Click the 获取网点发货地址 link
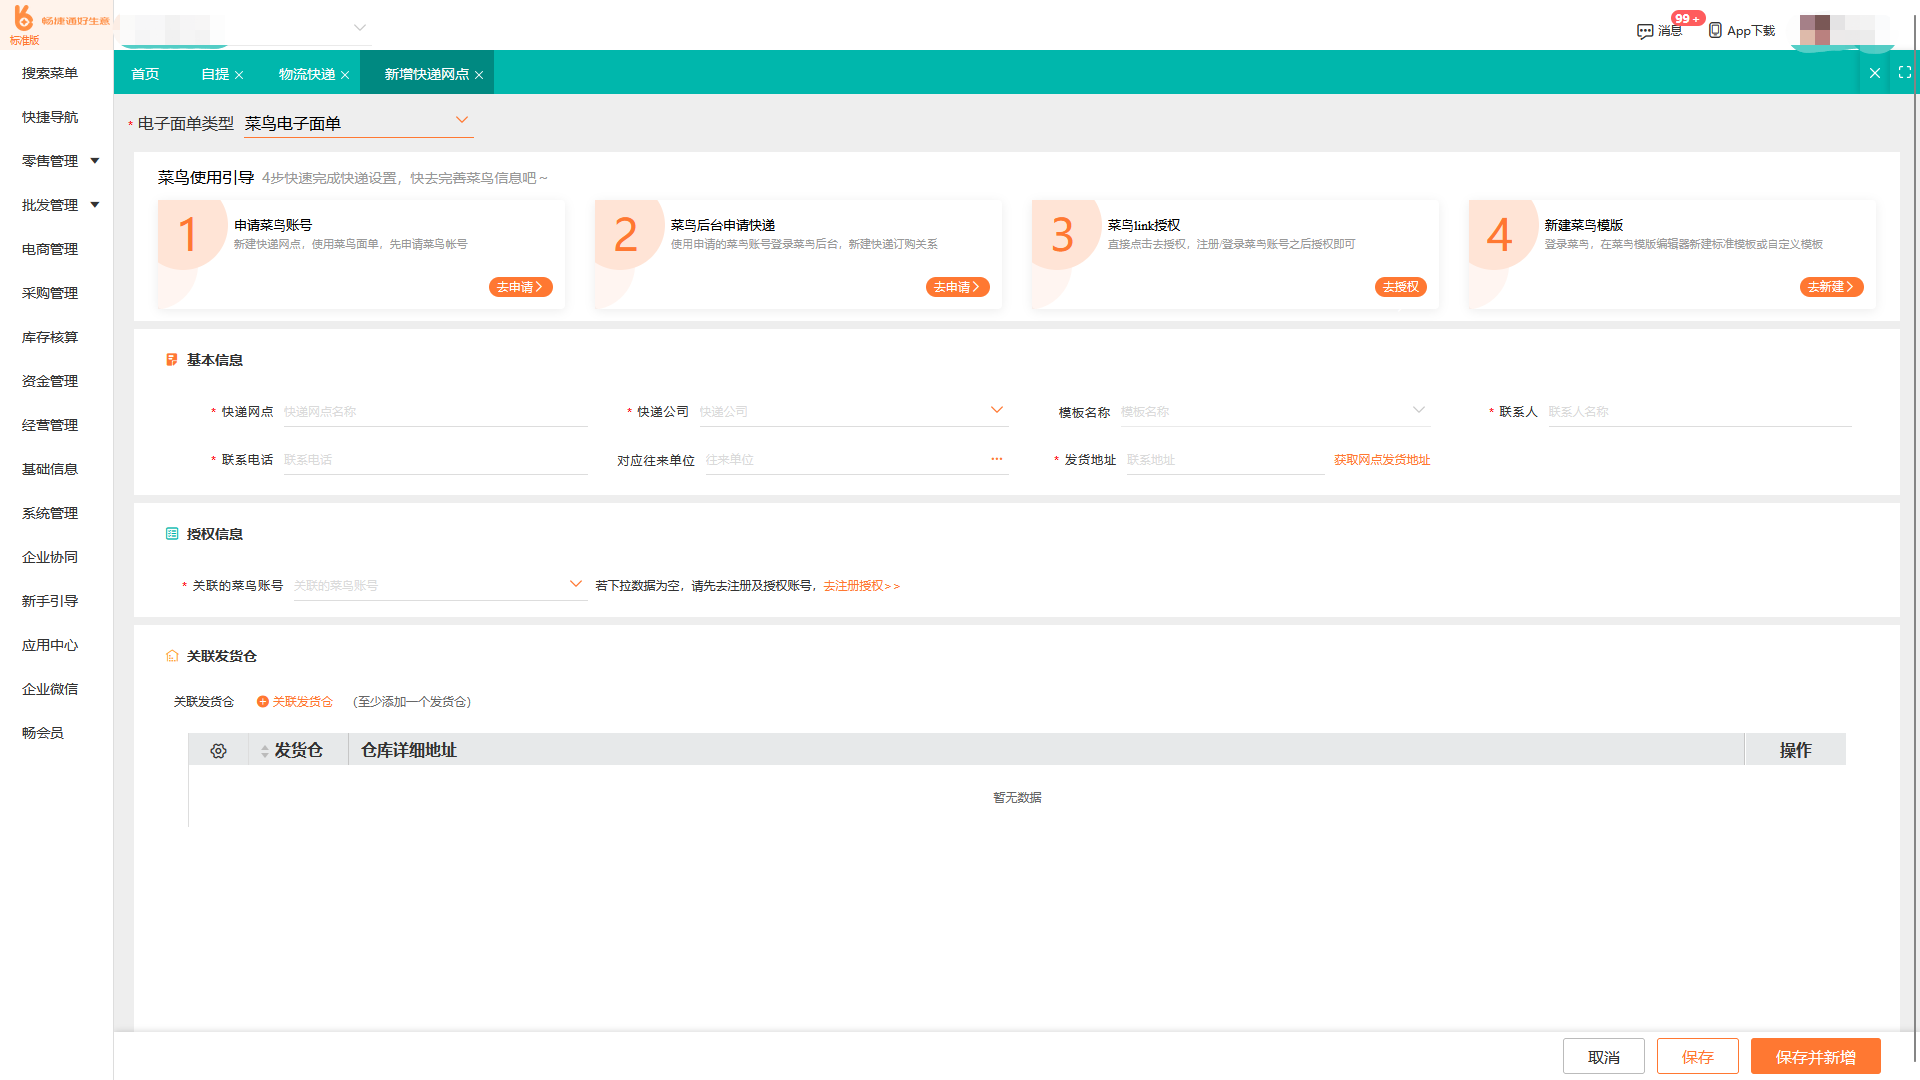This screenshot has width=1920, height=1080. click(x=1382, y=459)
